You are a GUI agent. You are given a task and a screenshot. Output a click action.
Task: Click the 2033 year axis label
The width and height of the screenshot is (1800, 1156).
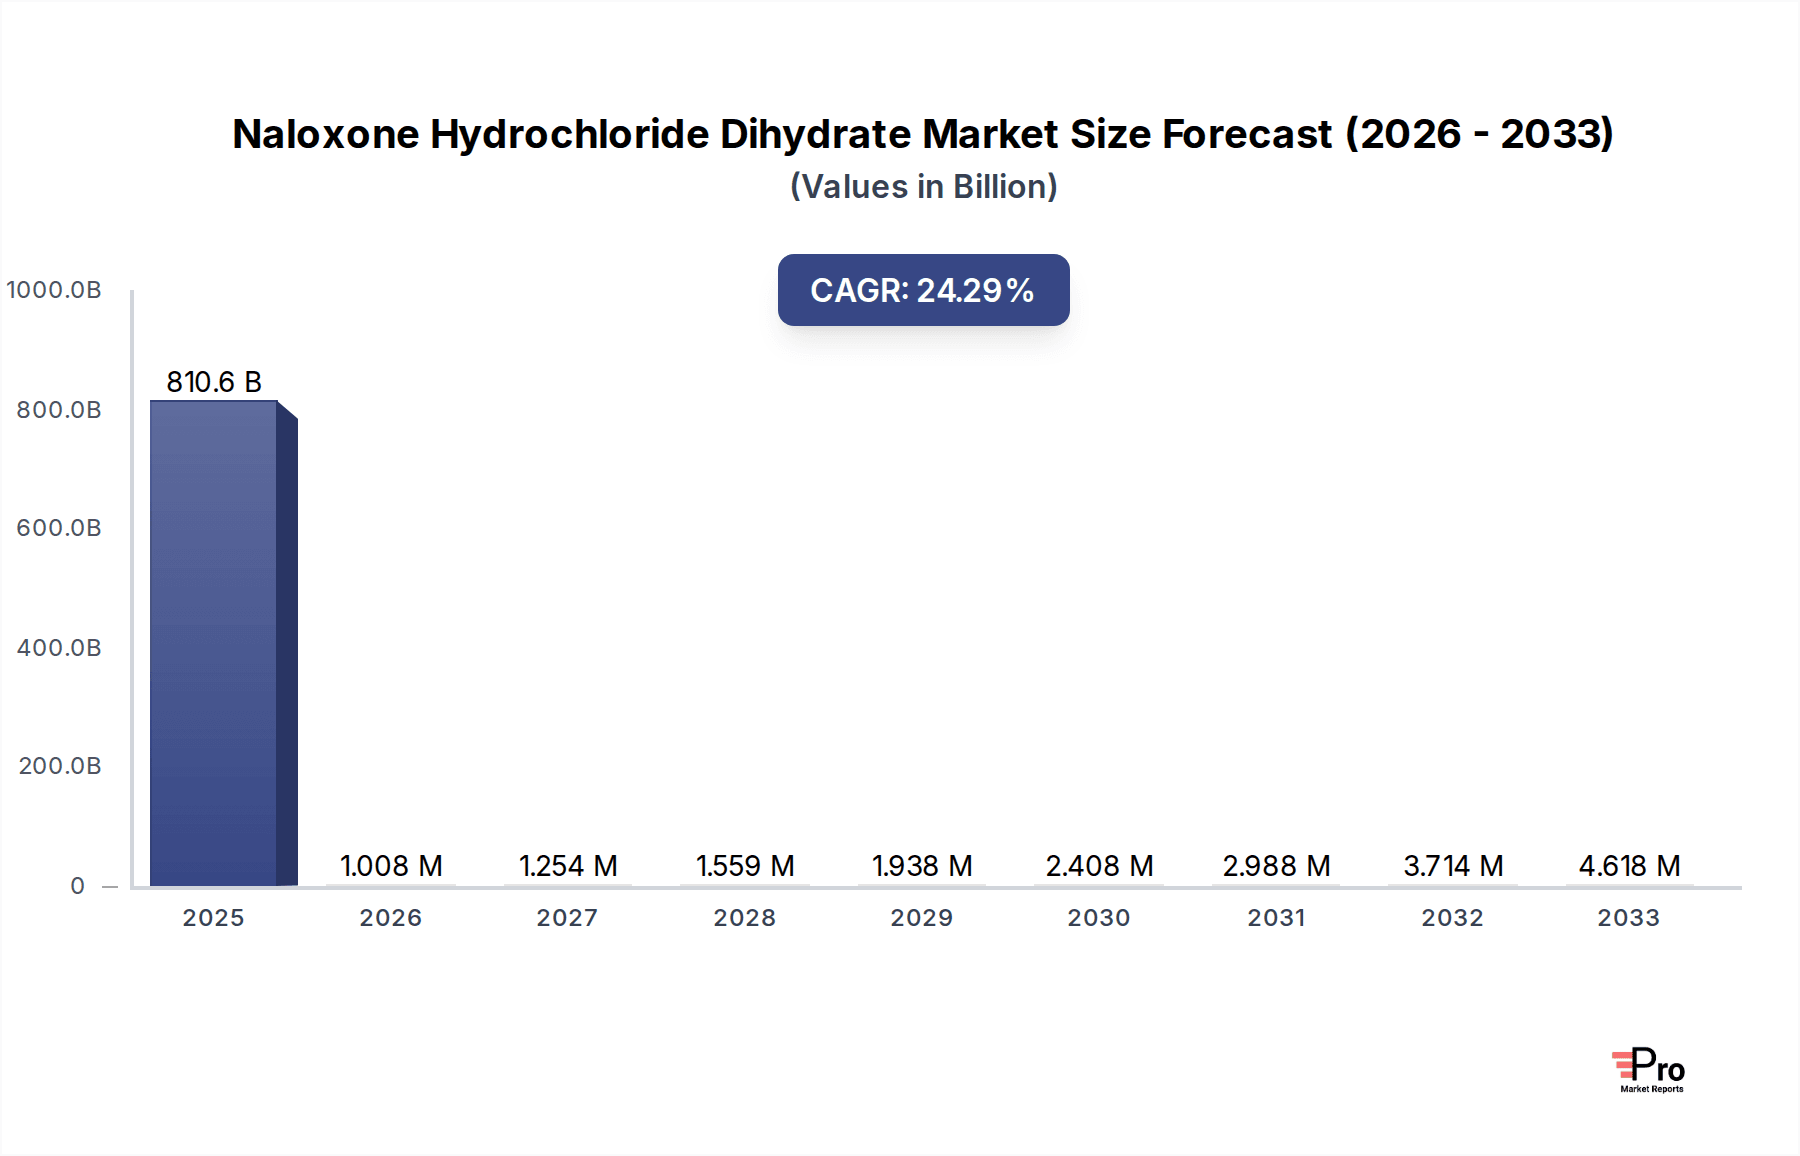pos(1629,918)
